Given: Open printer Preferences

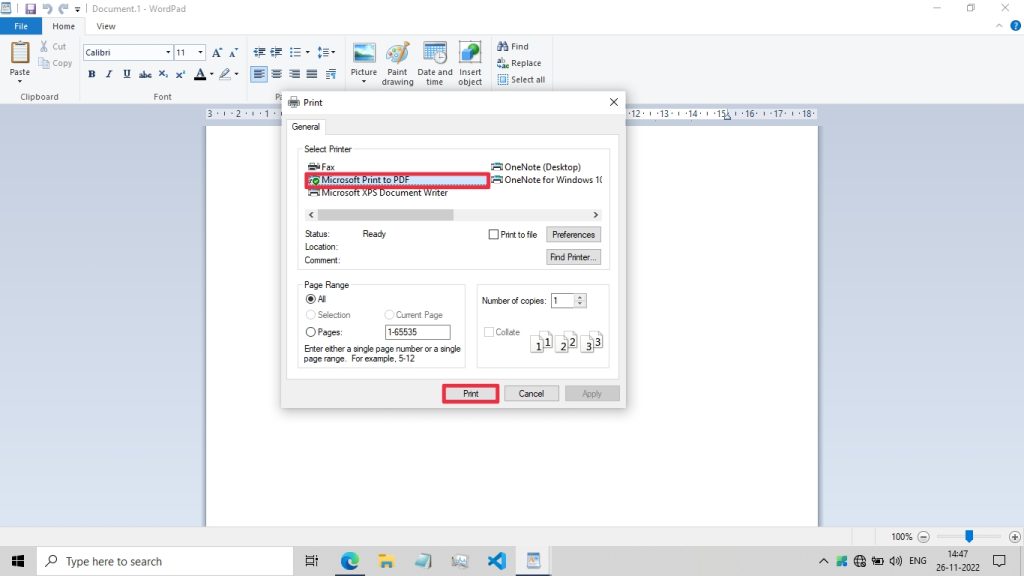Looking at the screenshot, I should 573,234.
